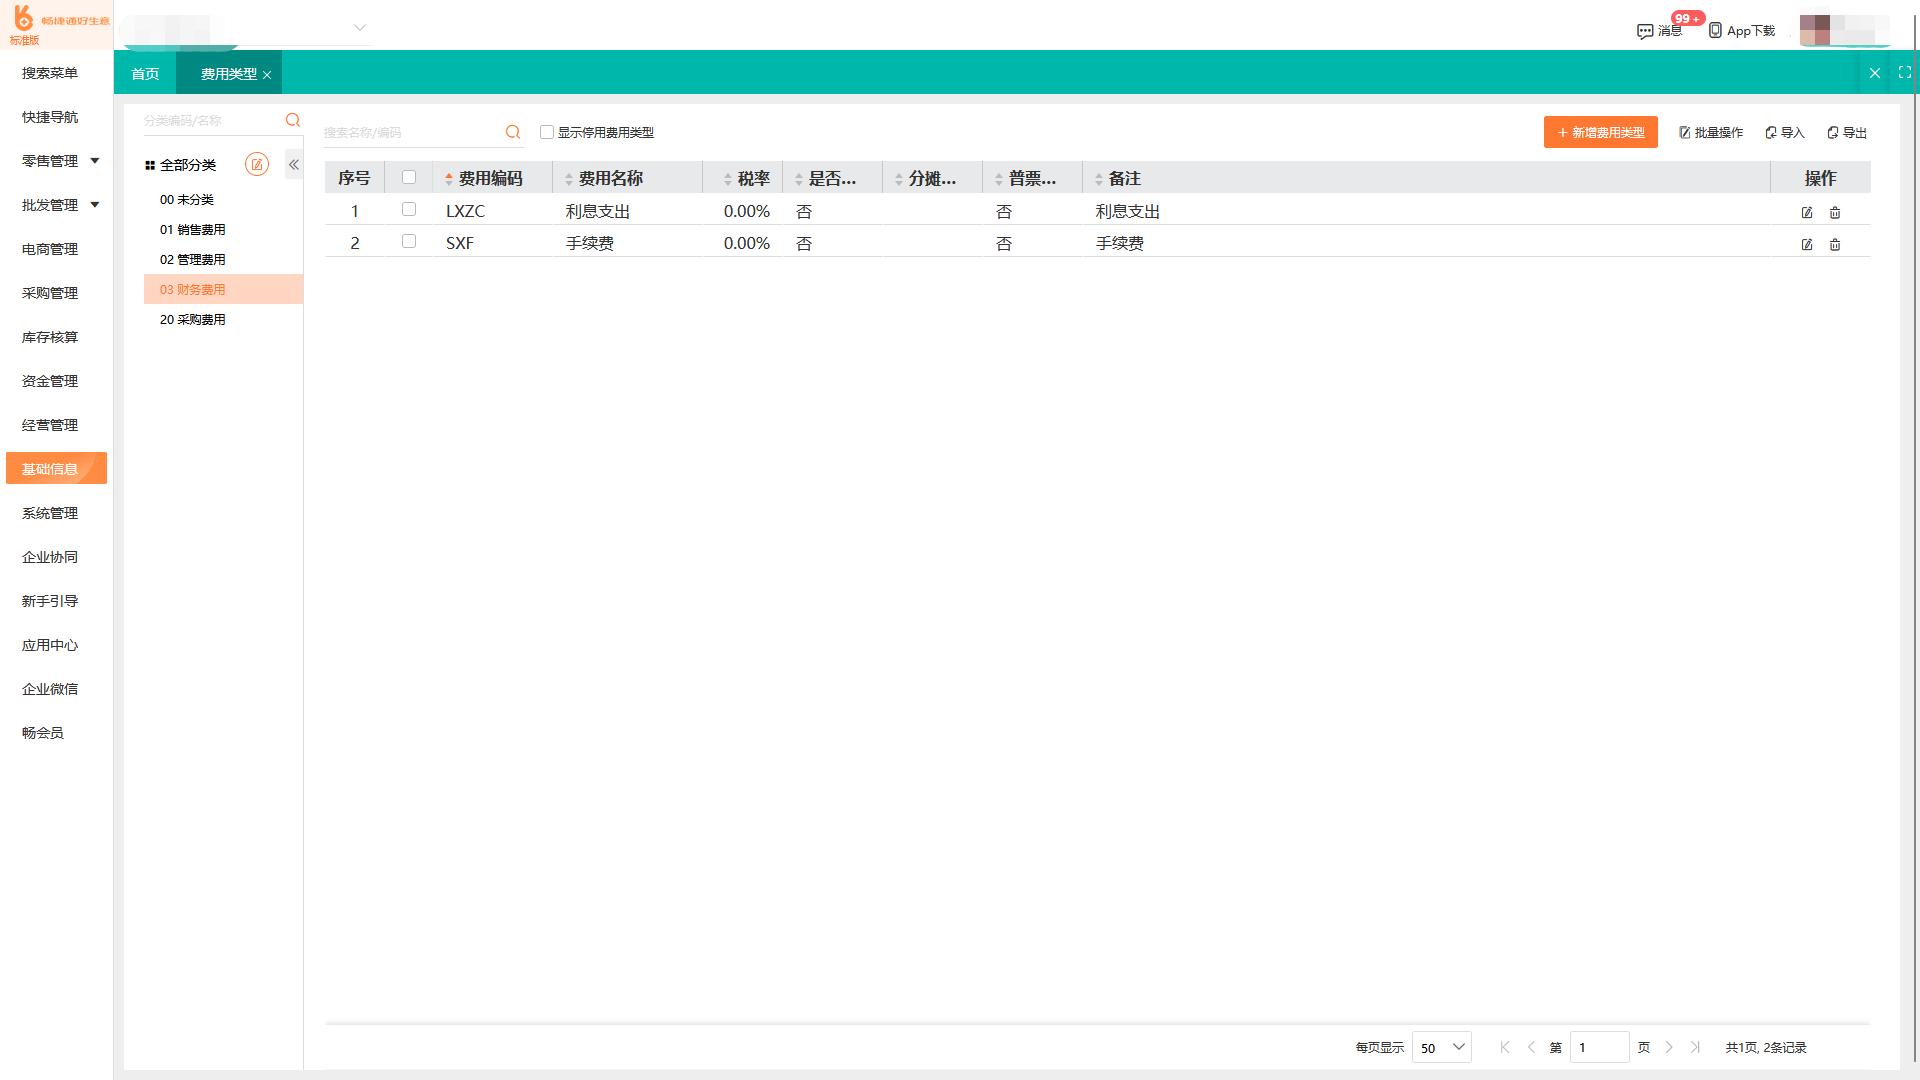Click the edit icon for 利息支出

click(x=1807, y=212)
